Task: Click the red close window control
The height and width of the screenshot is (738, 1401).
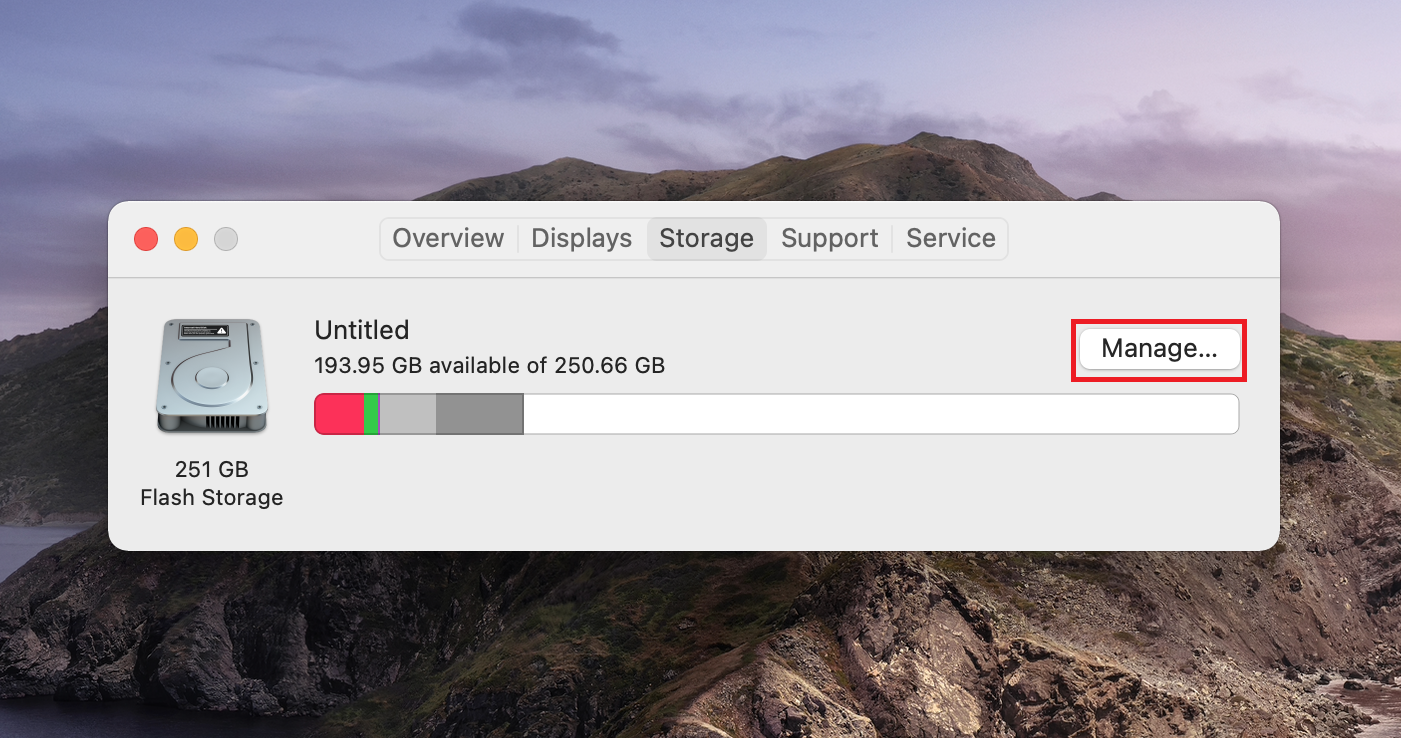Action: tap(145, 239)
